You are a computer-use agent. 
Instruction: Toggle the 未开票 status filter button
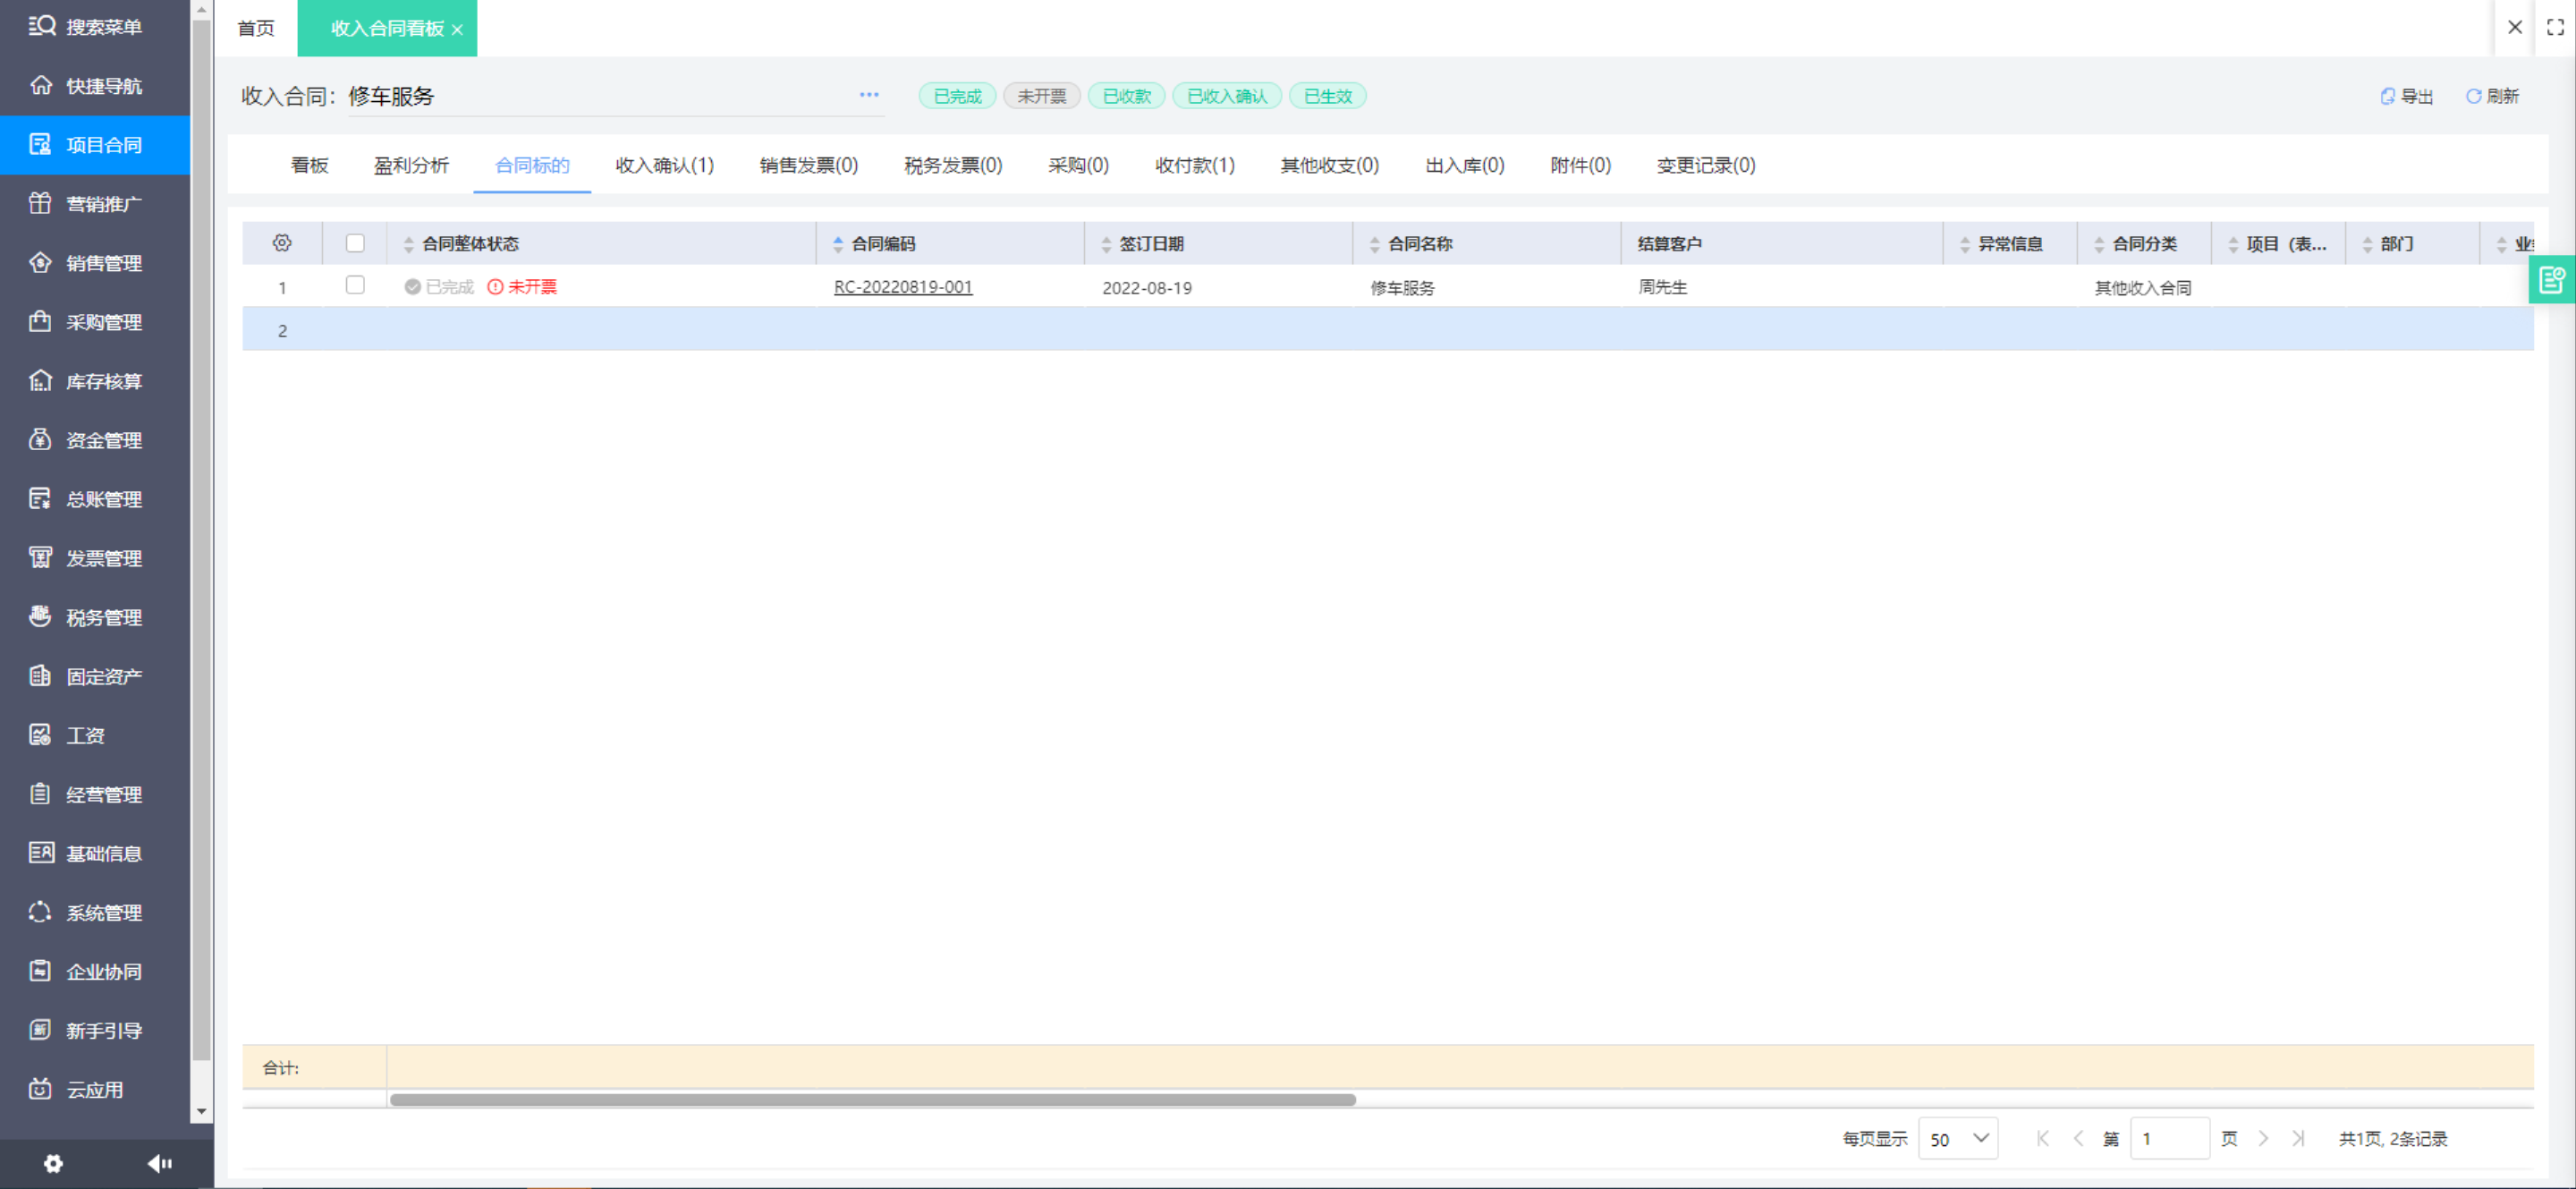1041,95
